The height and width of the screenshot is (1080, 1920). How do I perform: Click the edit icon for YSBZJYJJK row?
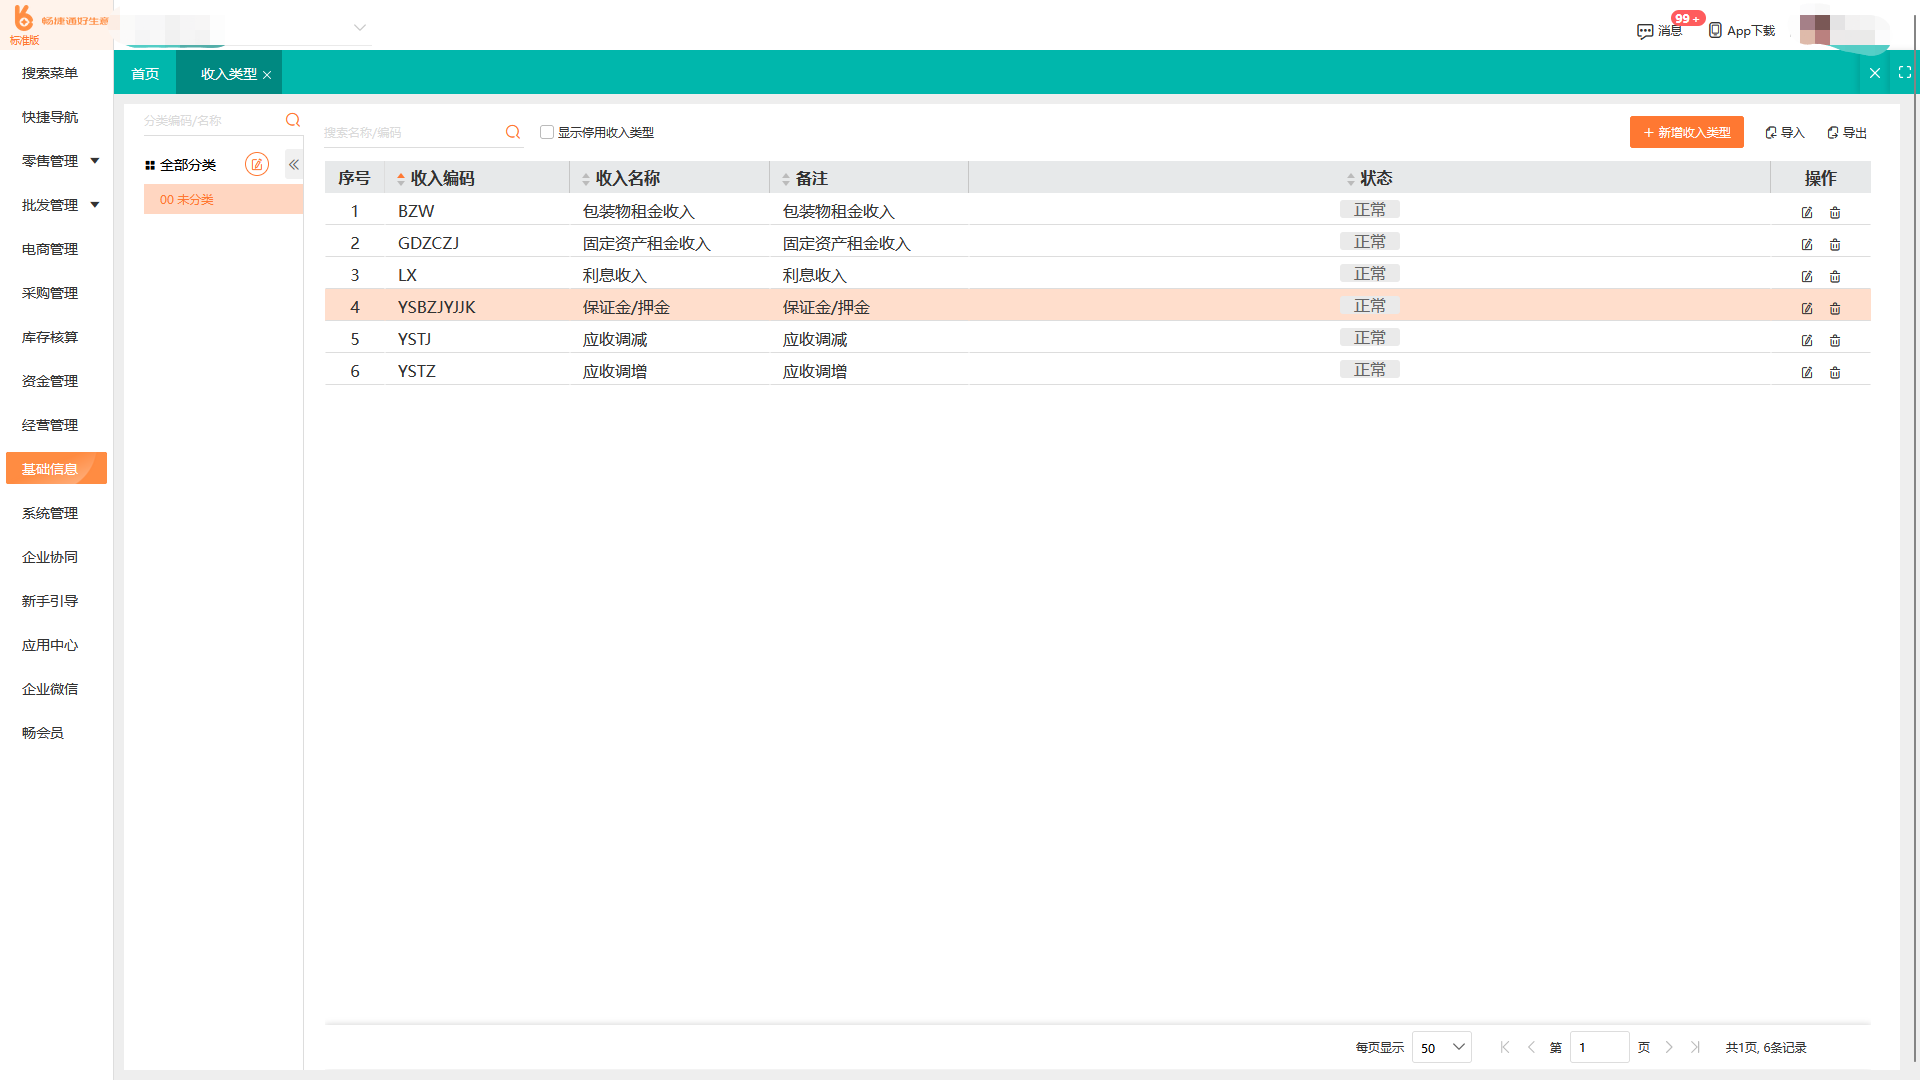(1807, 306)
